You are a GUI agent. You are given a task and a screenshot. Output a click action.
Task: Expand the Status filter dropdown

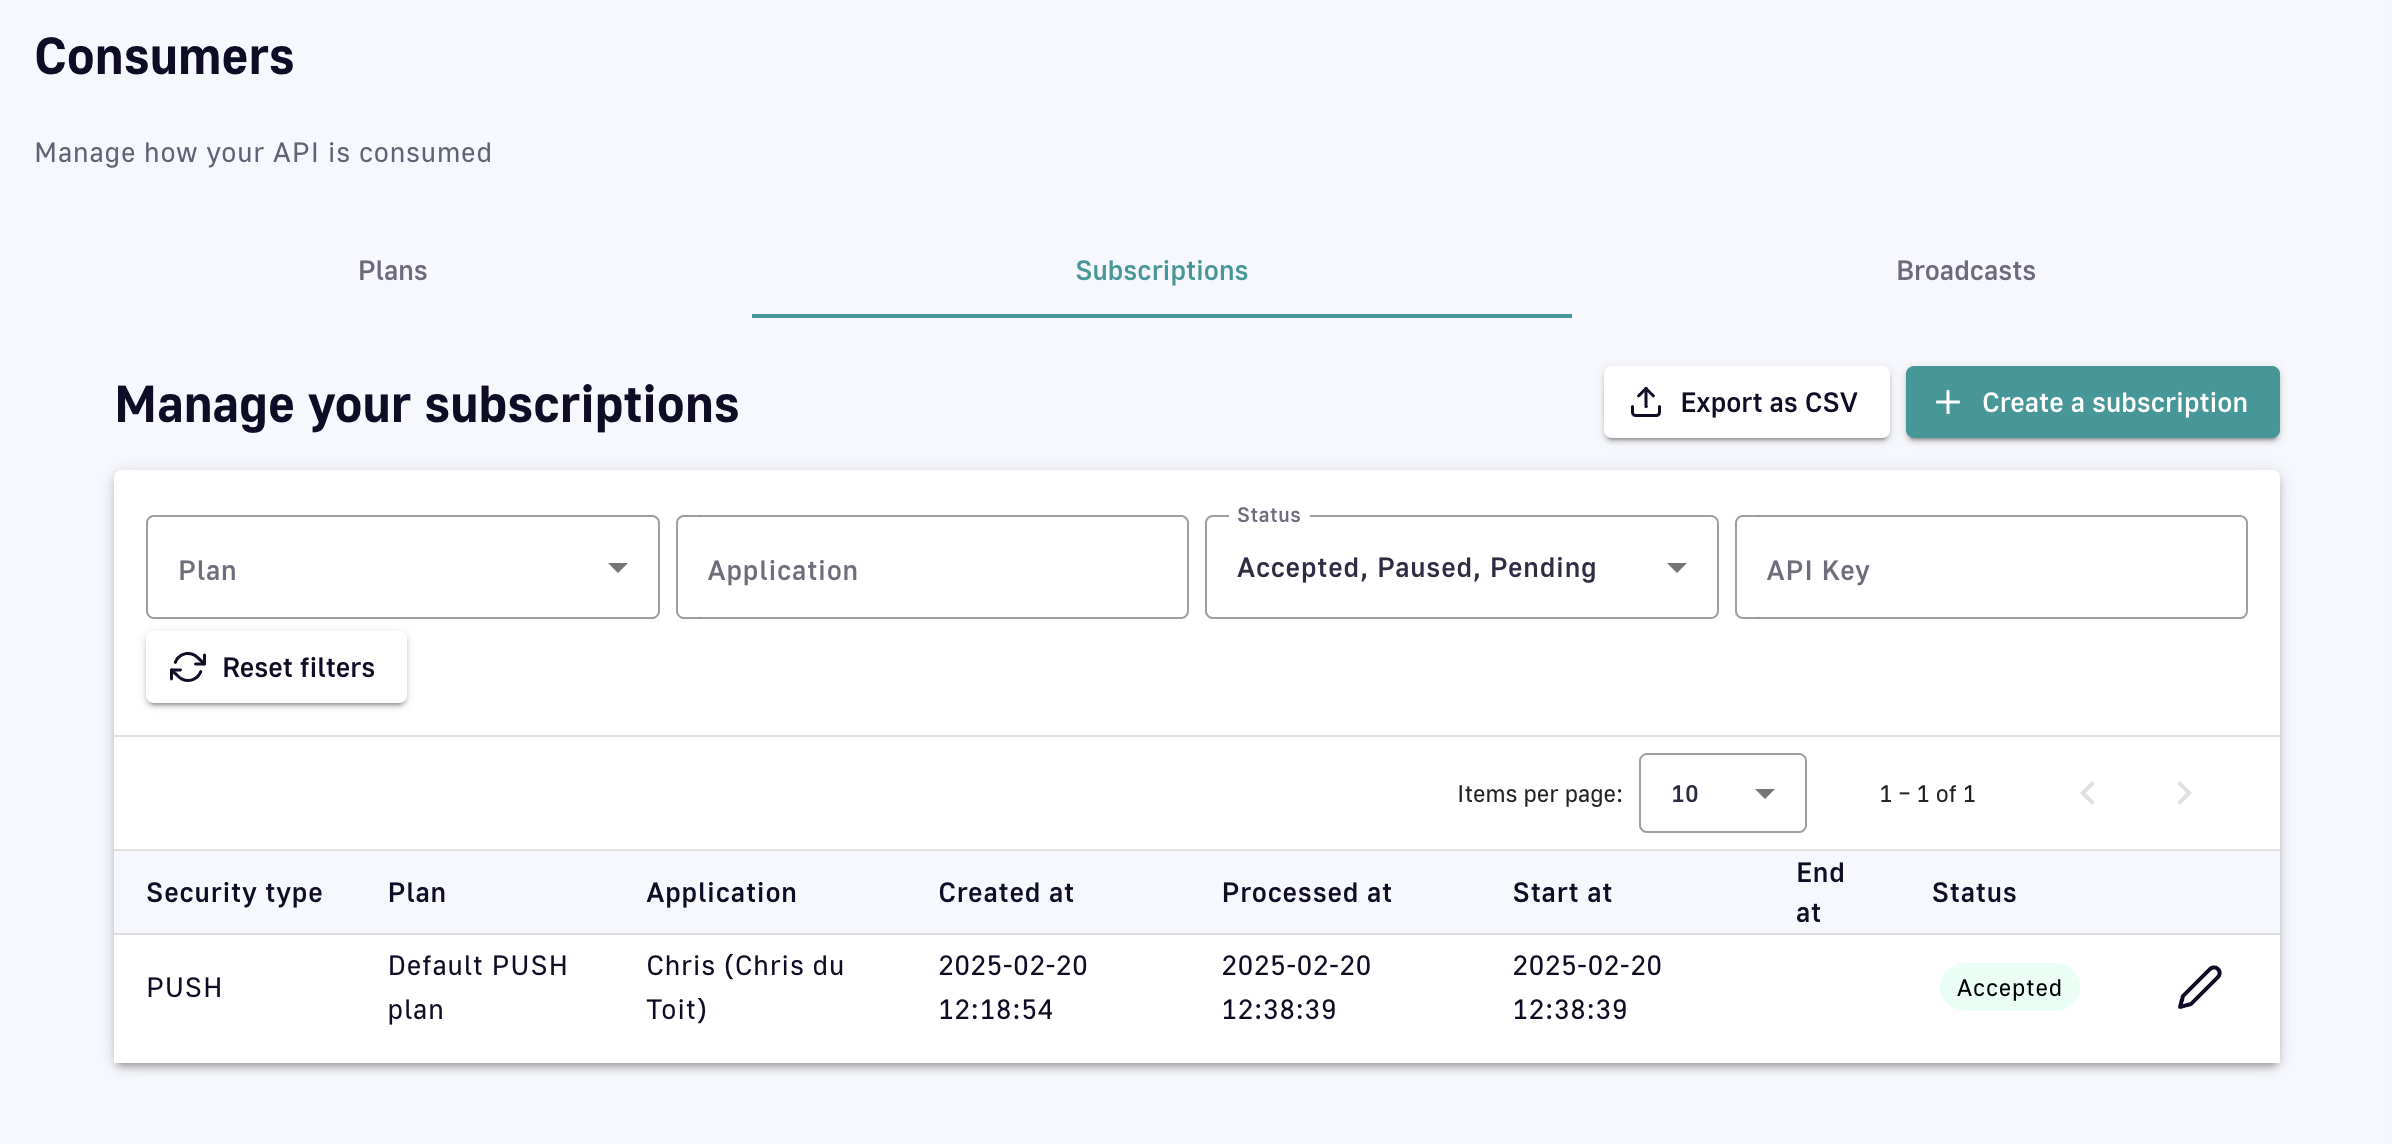(1461, 567)
